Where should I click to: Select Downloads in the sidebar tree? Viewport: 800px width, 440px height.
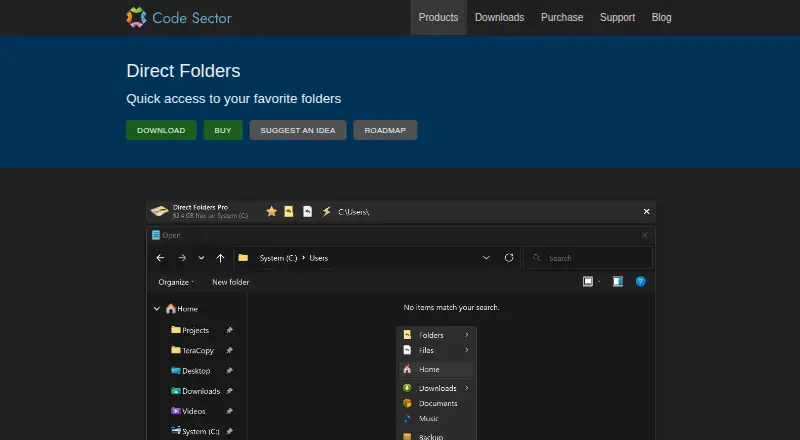[x=195, y=391]
